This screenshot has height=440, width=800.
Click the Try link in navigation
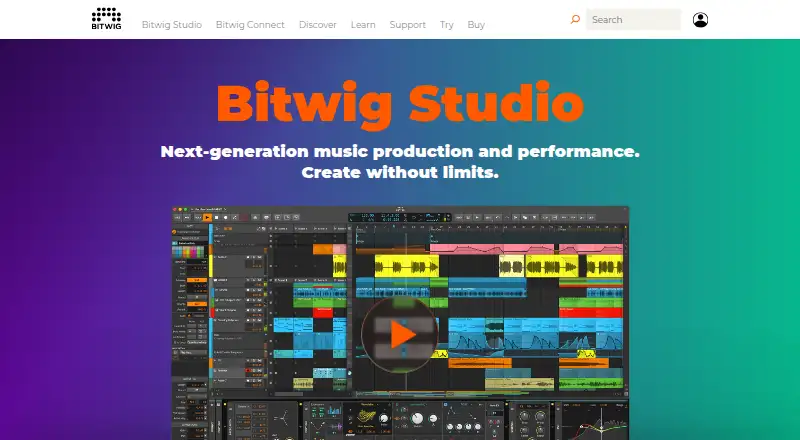coord(446,25)
